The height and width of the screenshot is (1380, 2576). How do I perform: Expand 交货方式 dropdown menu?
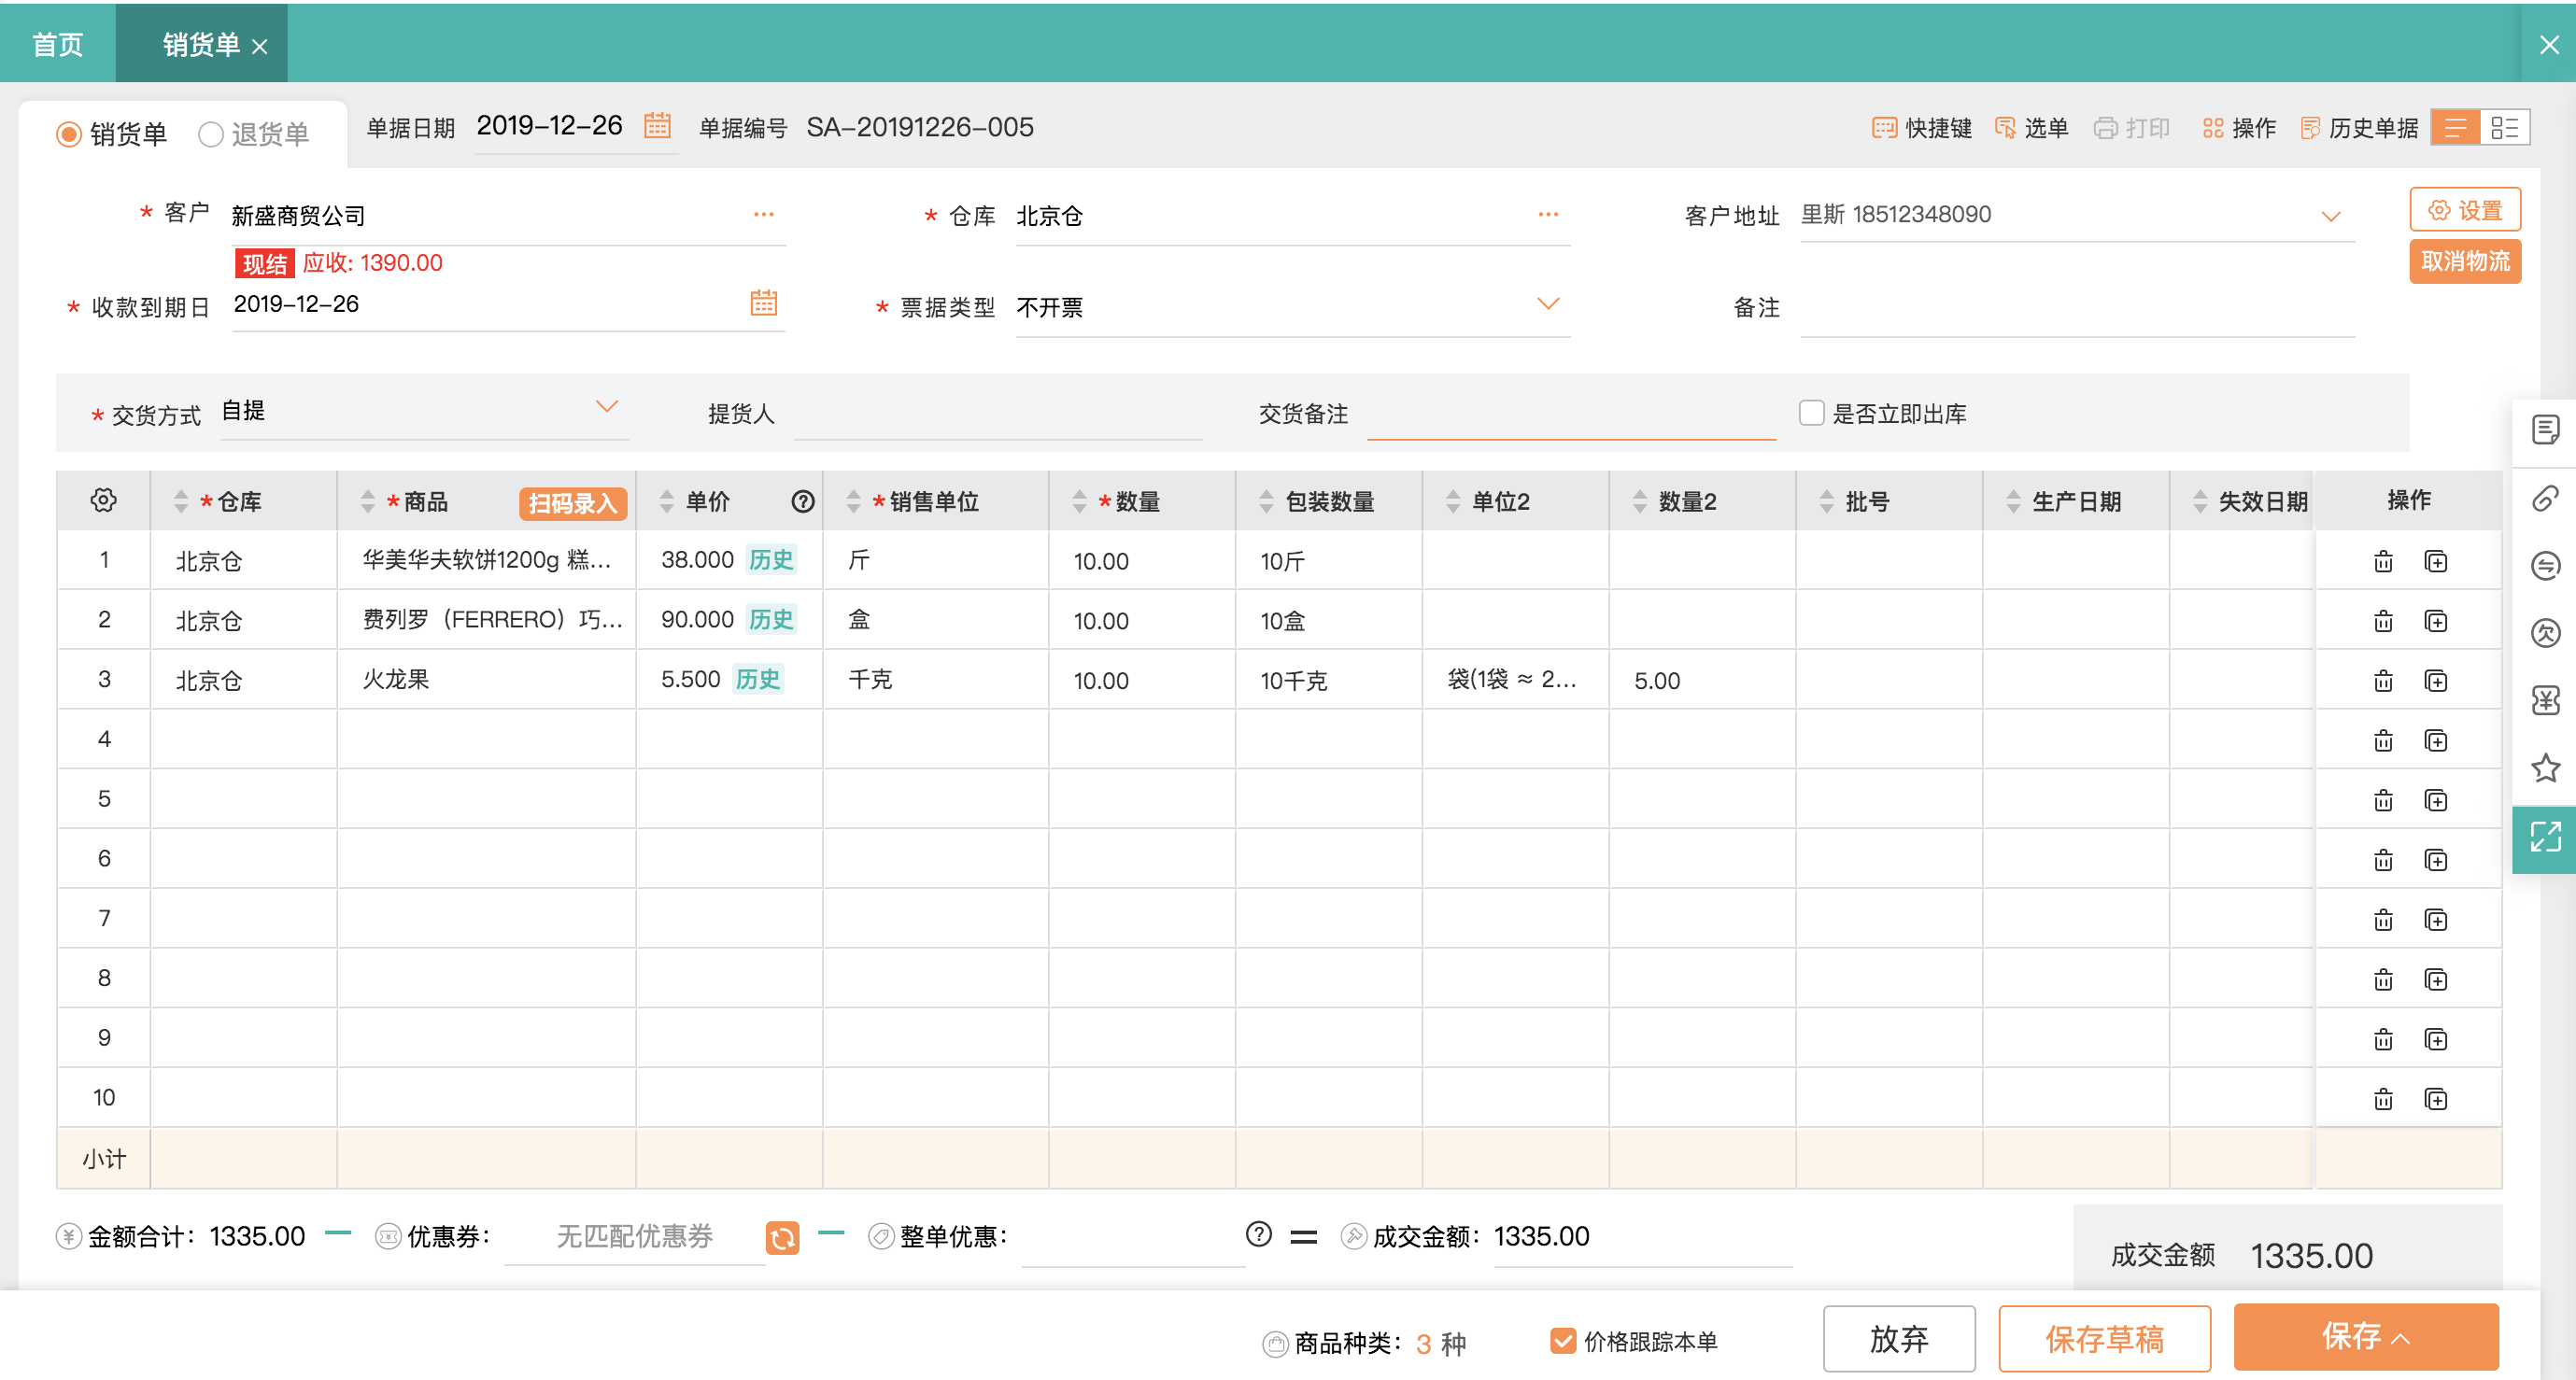605,413
